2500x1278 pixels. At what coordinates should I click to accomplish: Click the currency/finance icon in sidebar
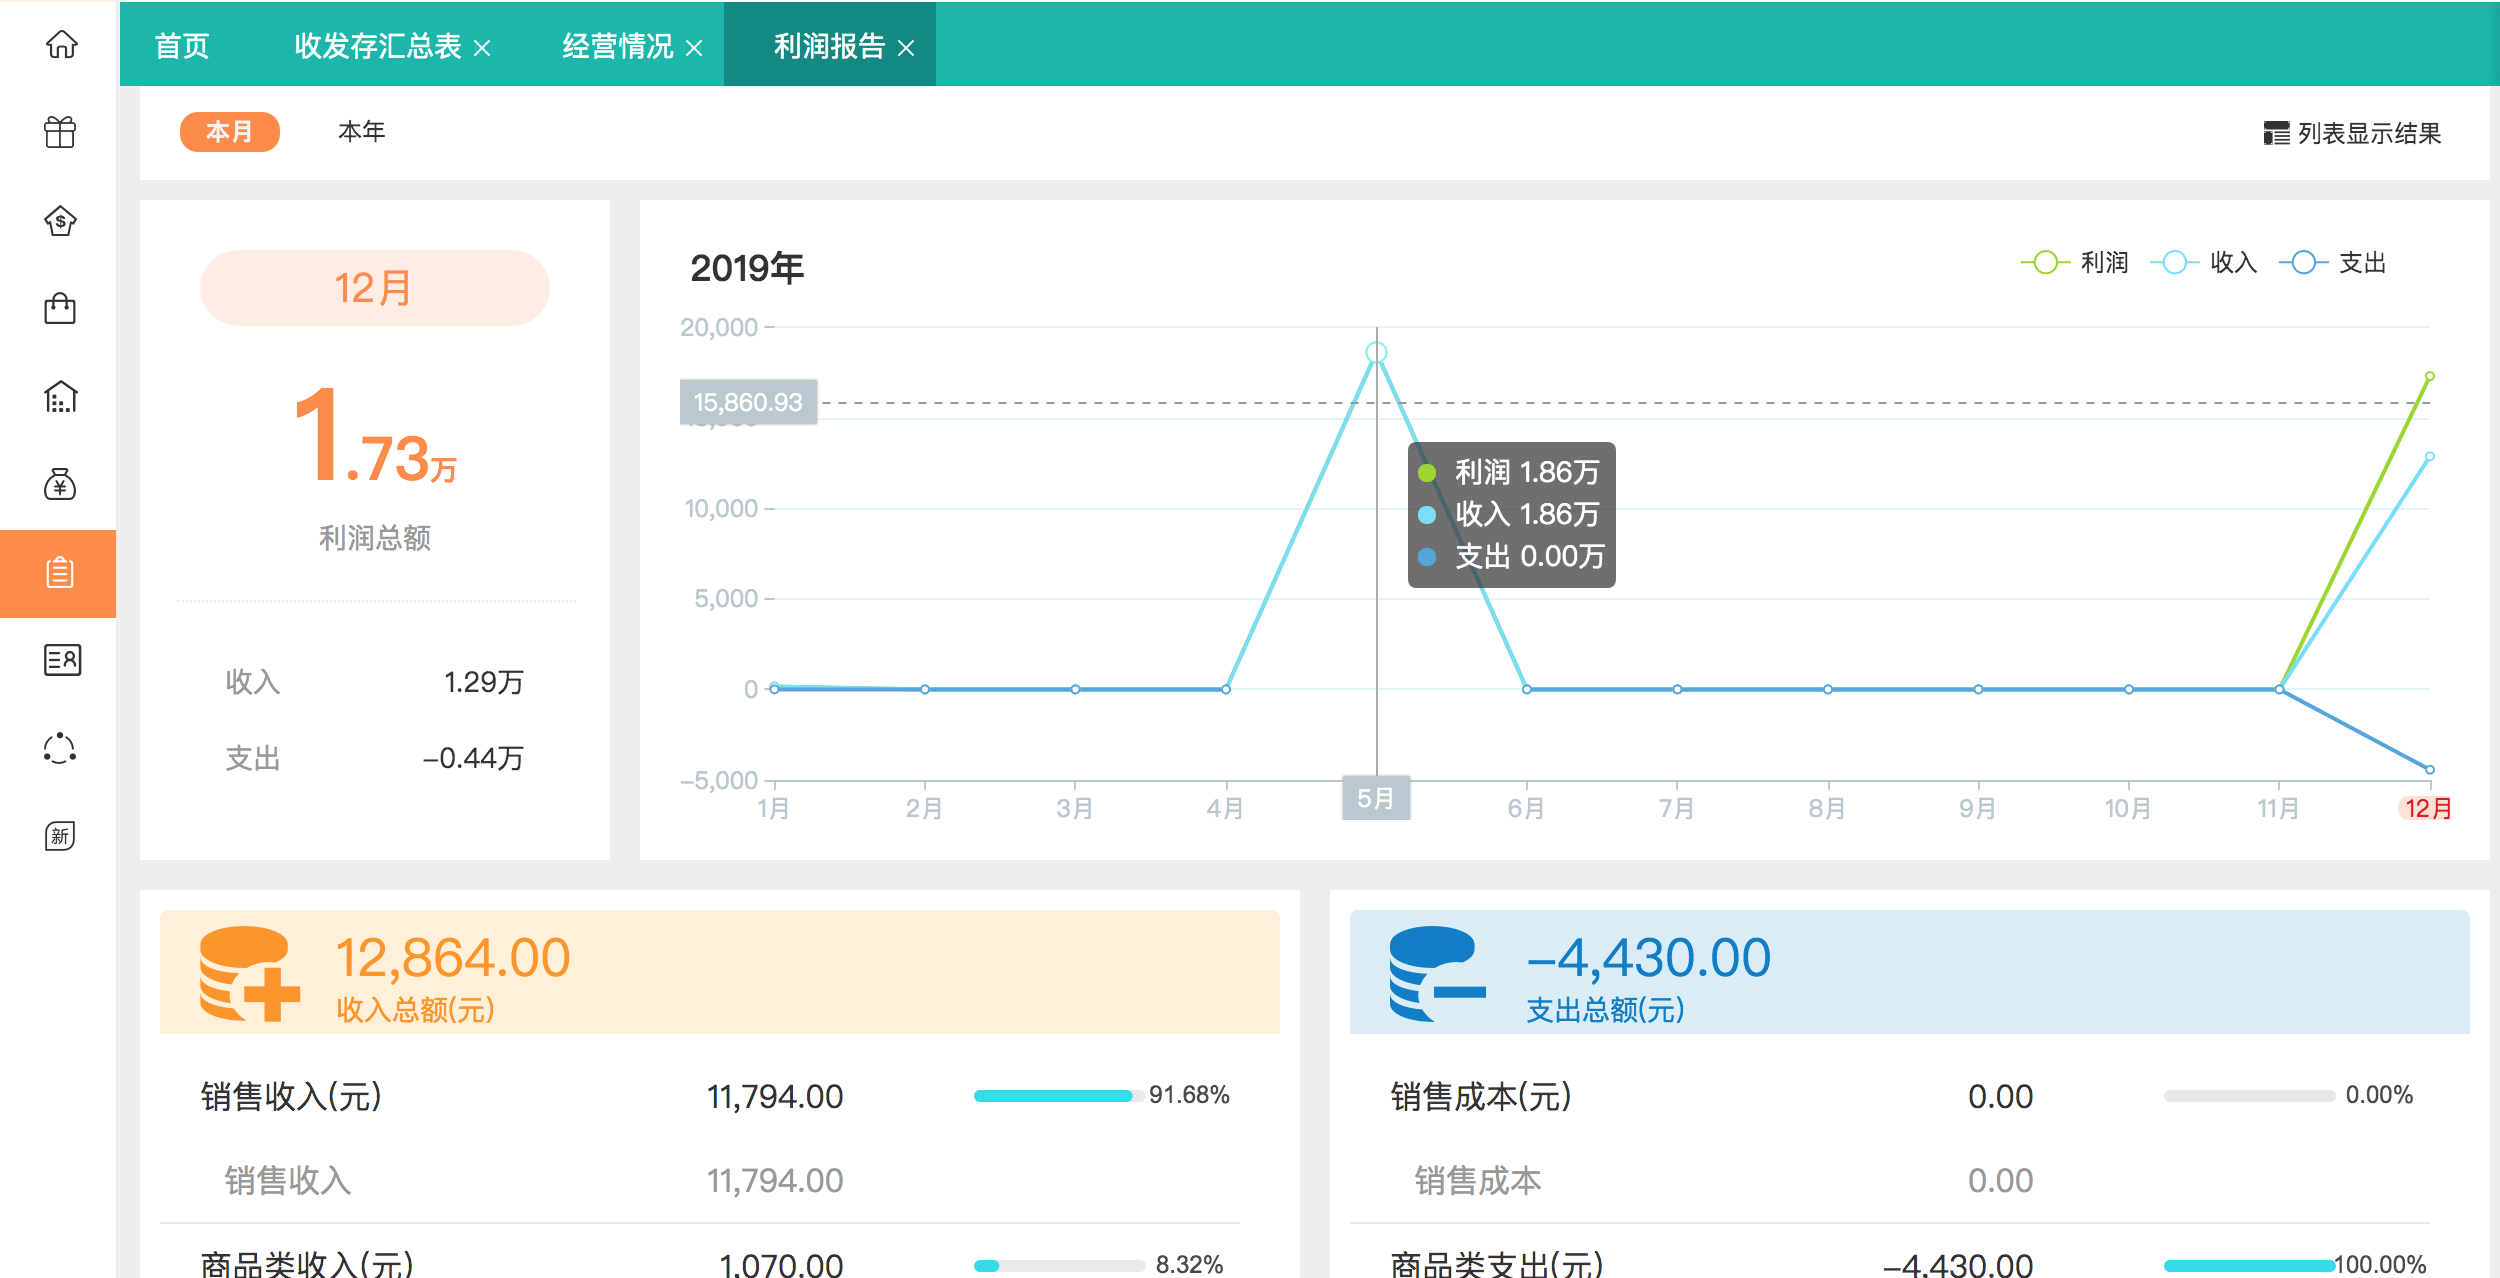click(62, 483)
